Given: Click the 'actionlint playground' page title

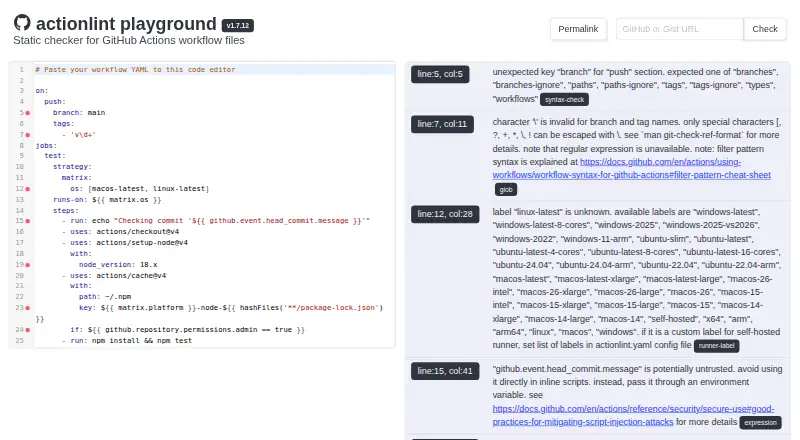Looking at the screenshot, I should point(126,23).
